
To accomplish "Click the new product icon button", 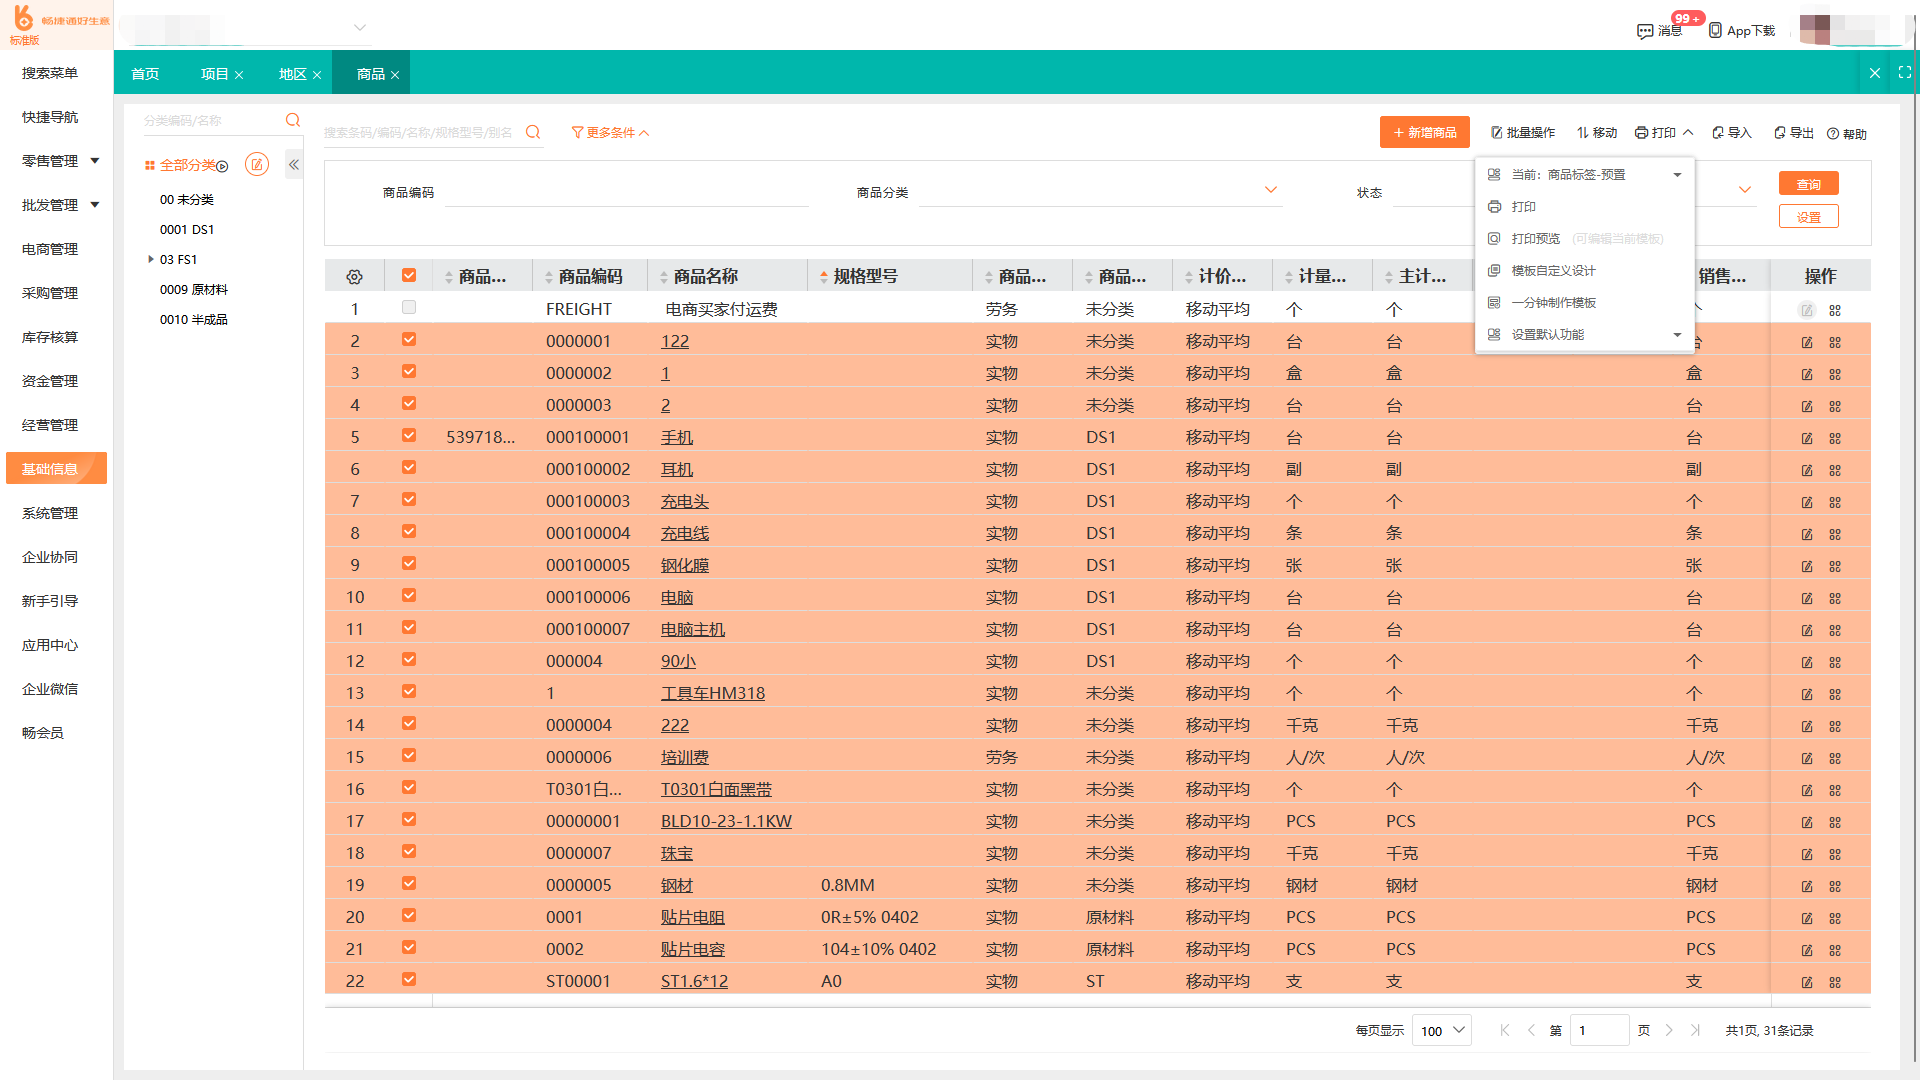I will (1423, 131).
